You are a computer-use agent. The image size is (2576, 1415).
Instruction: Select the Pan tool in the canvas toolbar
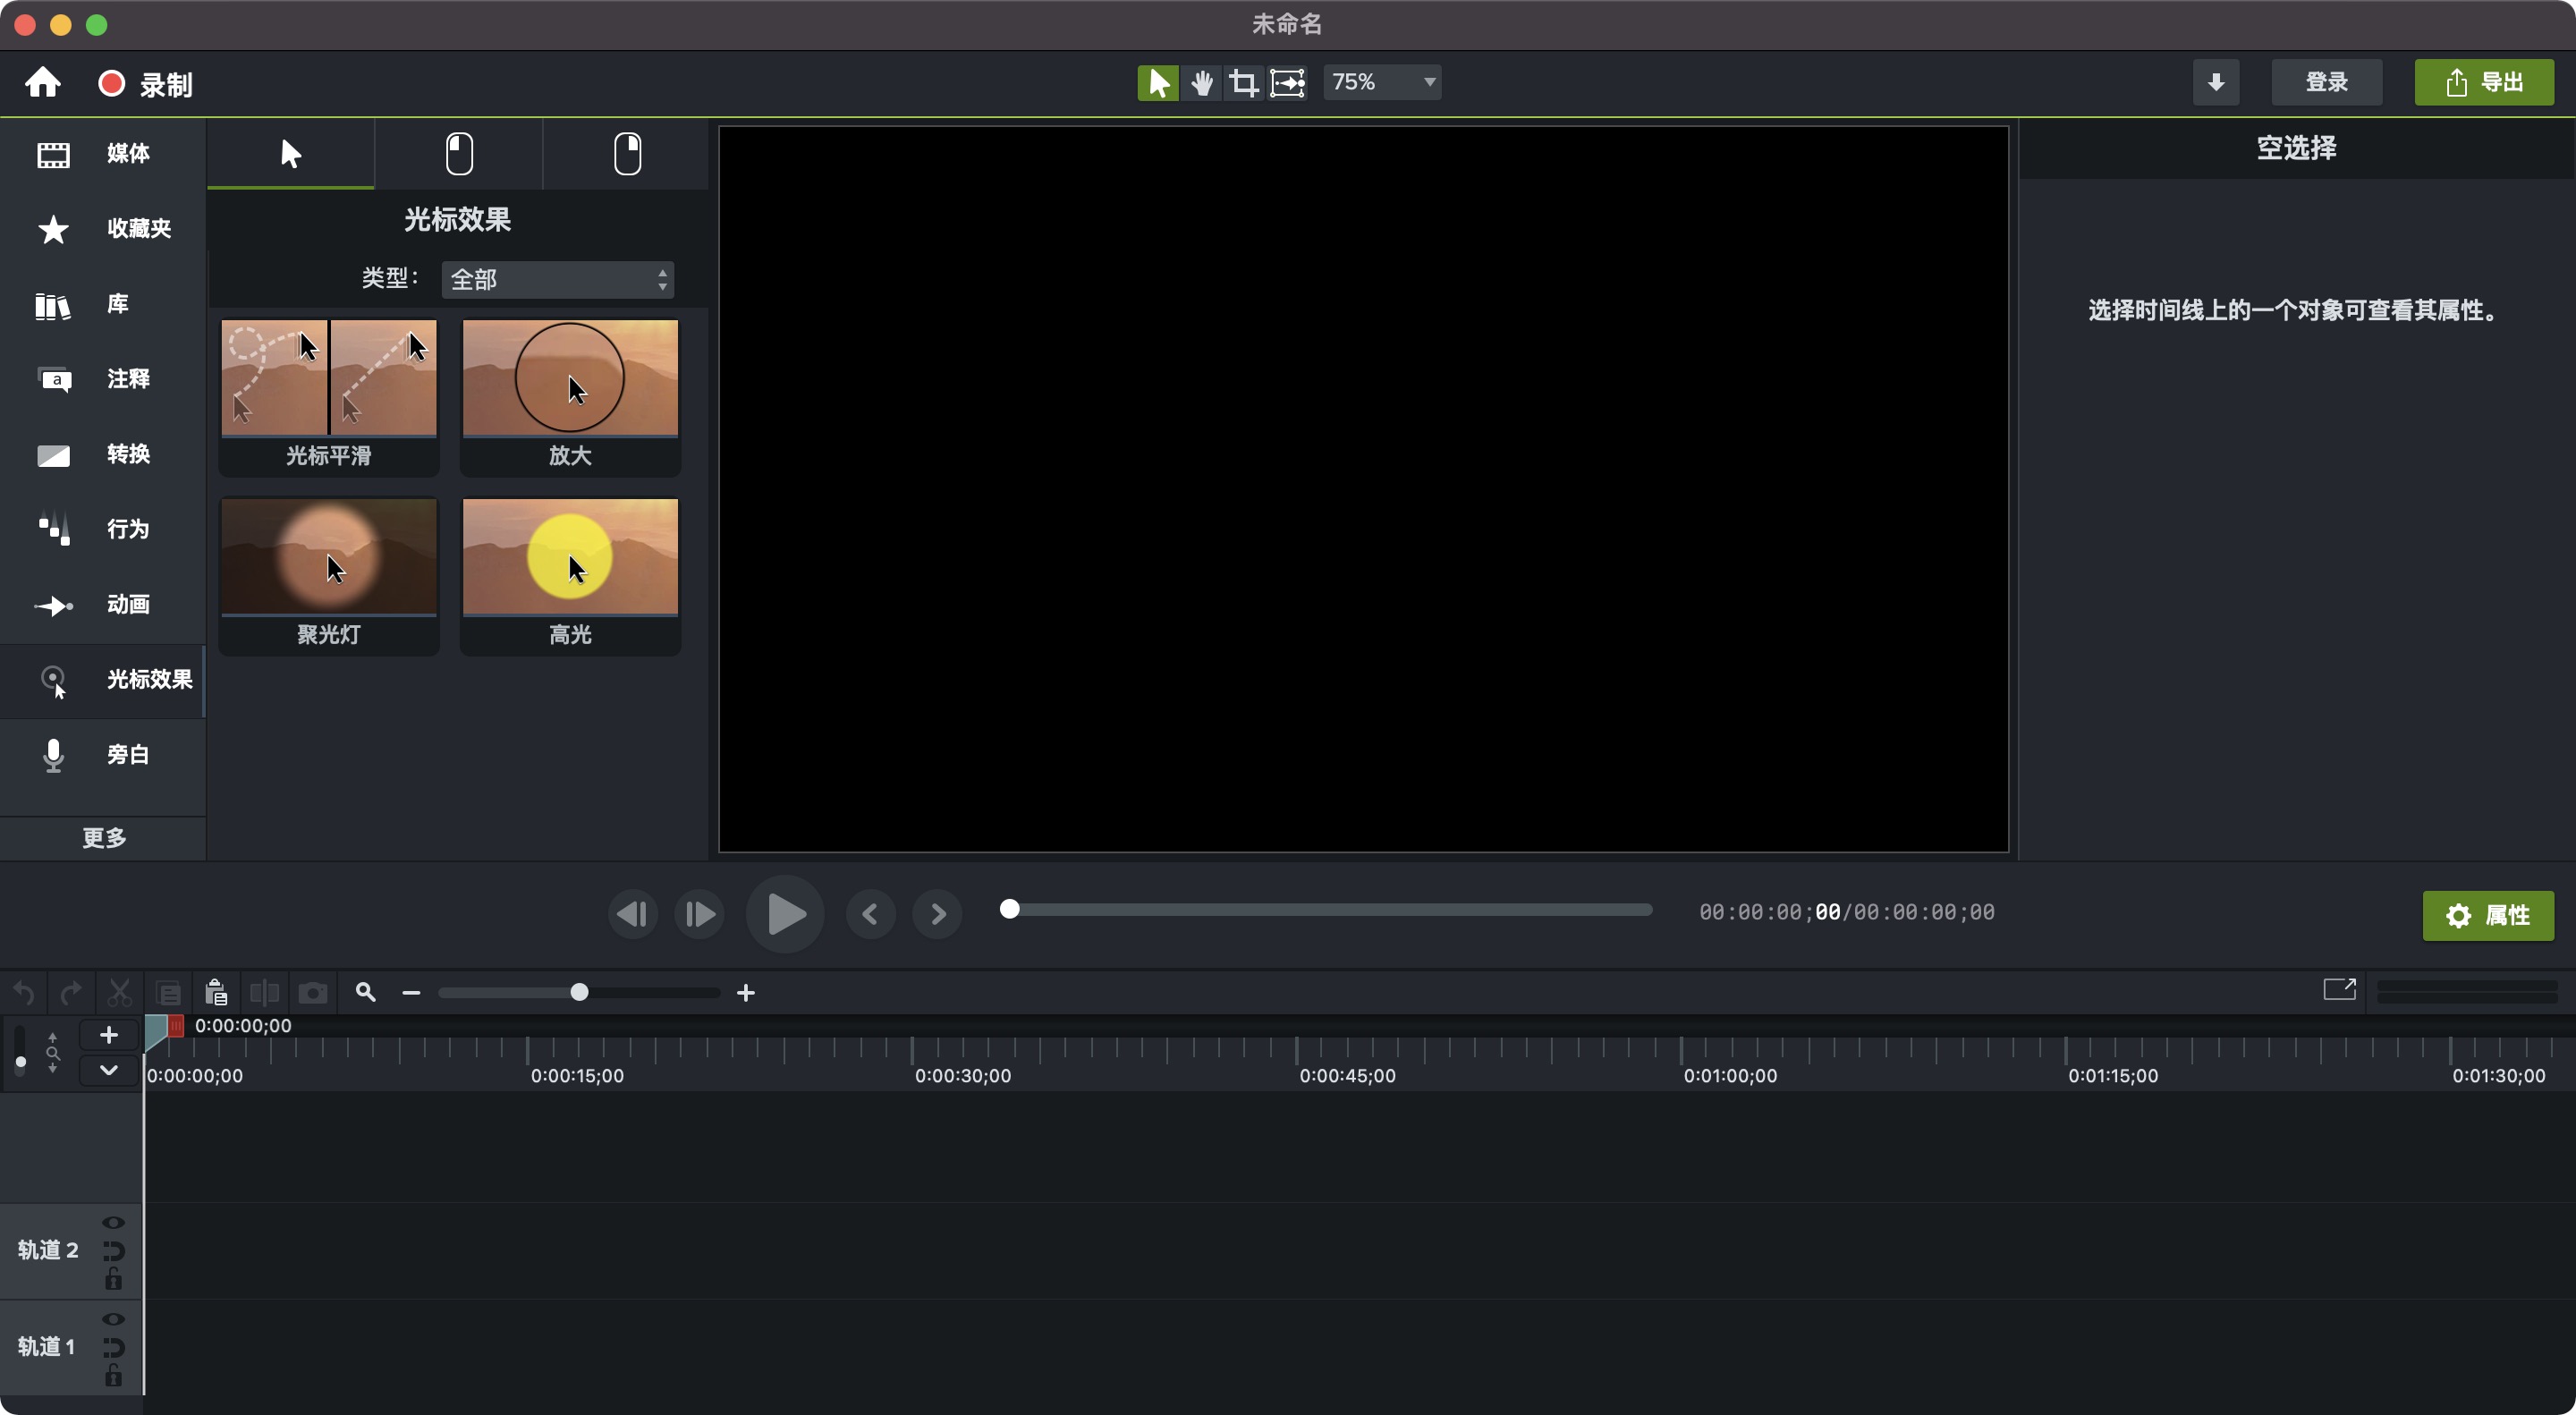(x=1200, y=82)
